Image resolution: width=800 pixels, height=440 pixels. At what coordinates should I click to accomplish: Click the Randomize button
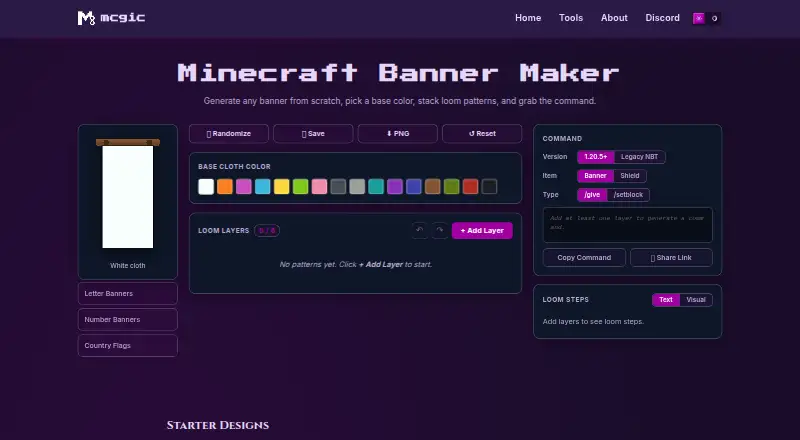coord(229,134)
